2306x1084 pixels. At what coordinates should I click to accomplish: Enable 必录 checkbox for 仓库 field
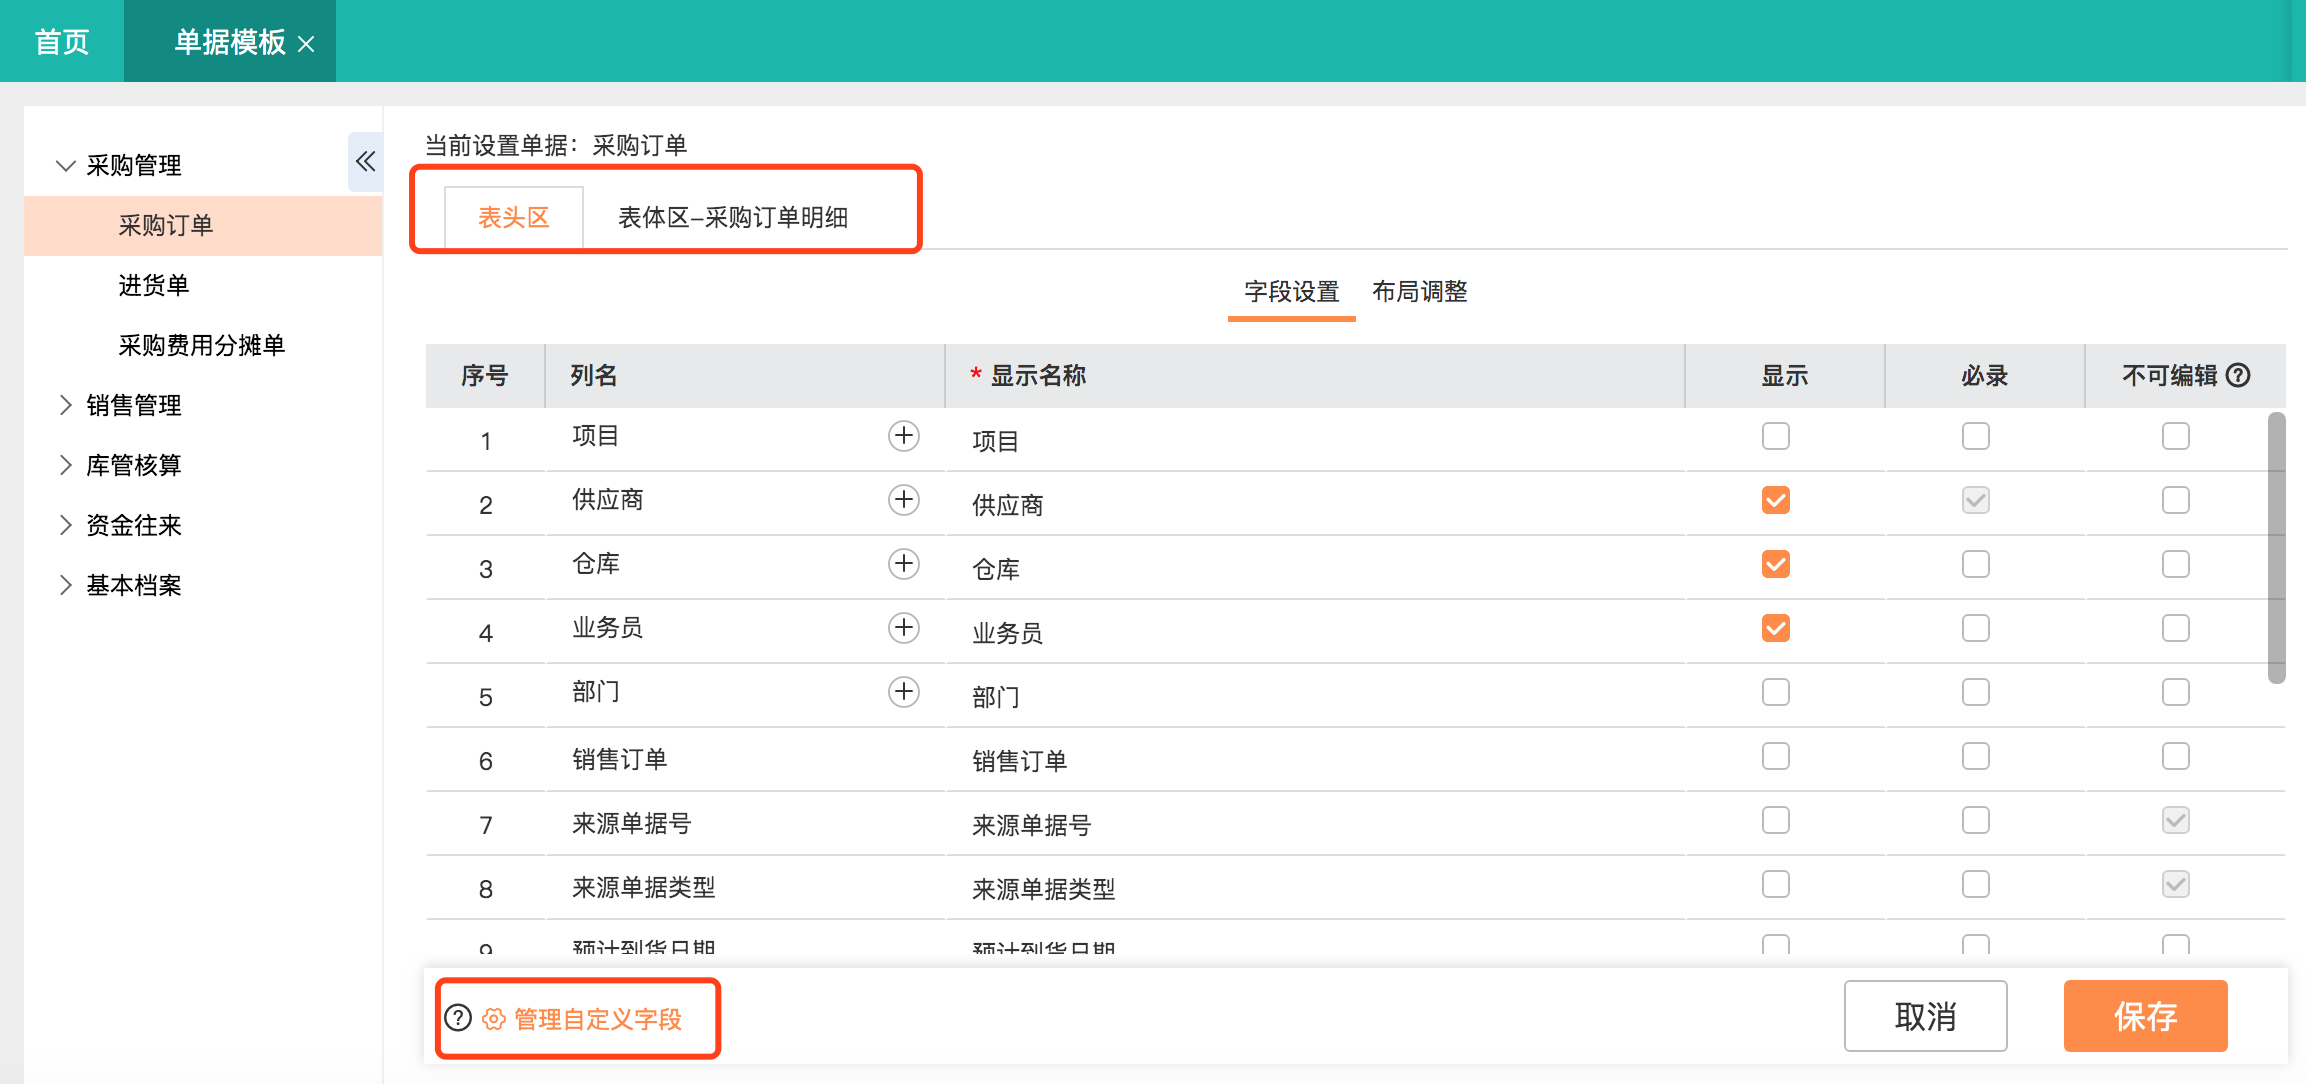[x=1975, y=565]
